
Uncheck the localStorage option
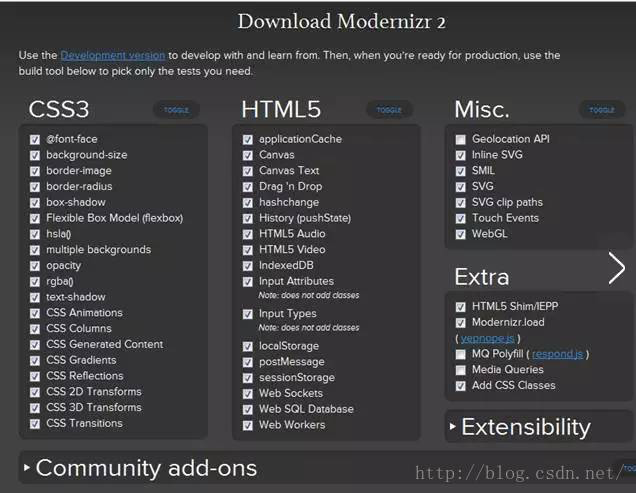click(248, 346)
